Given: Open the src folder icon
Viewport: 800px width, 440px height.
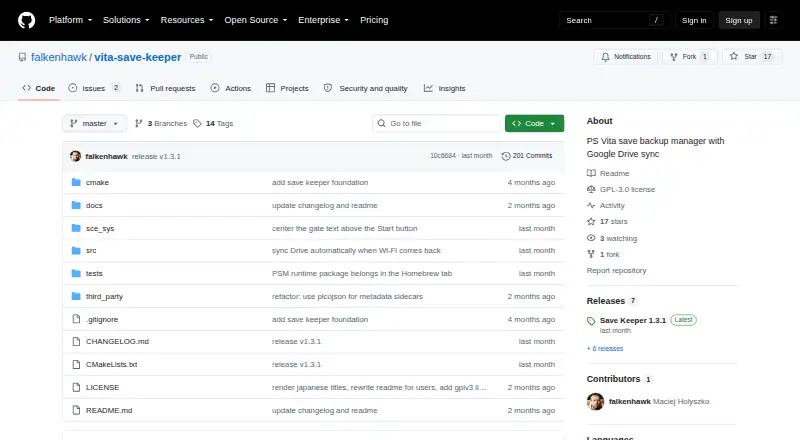Looking at the screenshot, I should point(76,251).
